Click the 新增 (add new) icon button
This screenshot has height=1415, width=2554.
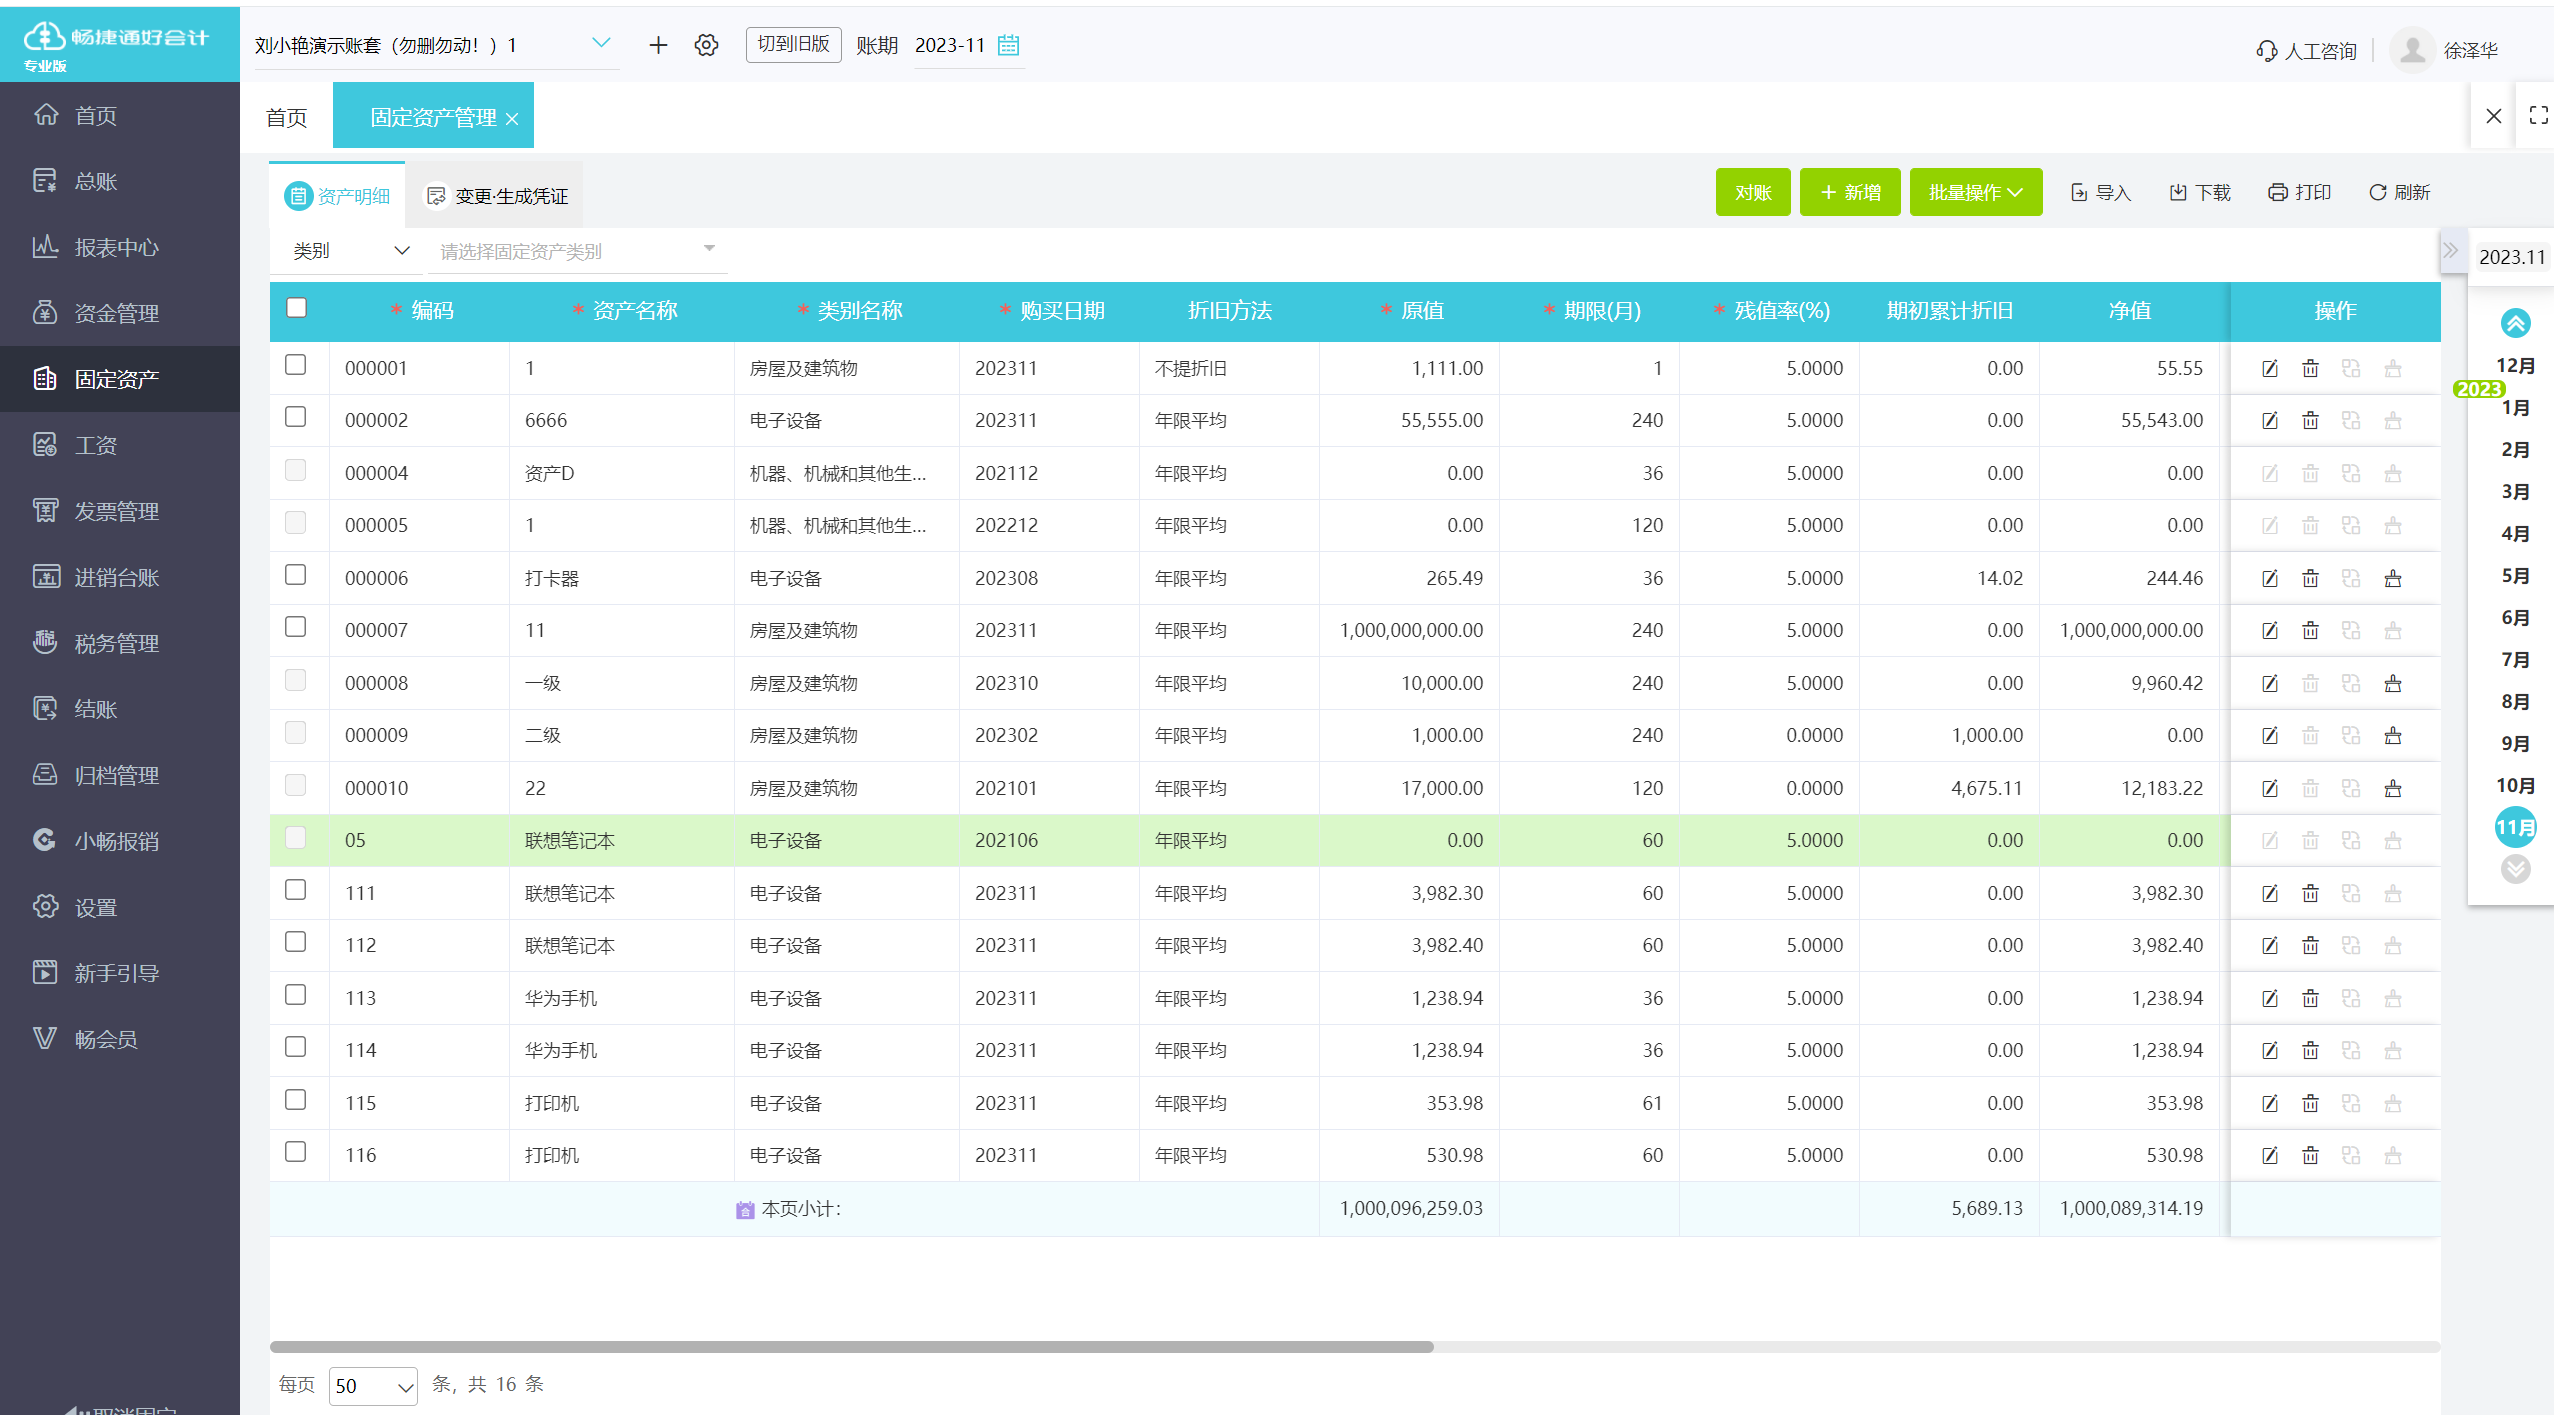(x=1852, y=193)
